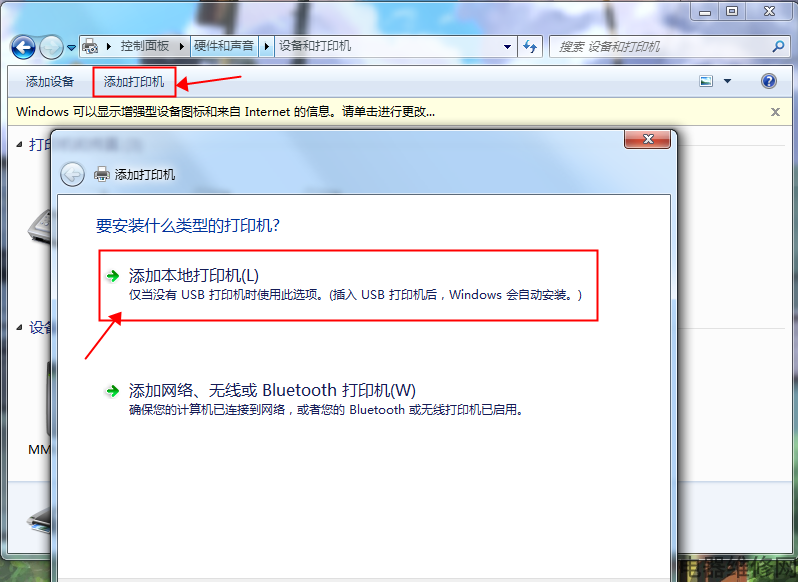Viewport: 798px width, 582px height.
Task: Choose 添加网络、无线或 Bluetooth 打印机(W)
Action: (x=272, y=390)
